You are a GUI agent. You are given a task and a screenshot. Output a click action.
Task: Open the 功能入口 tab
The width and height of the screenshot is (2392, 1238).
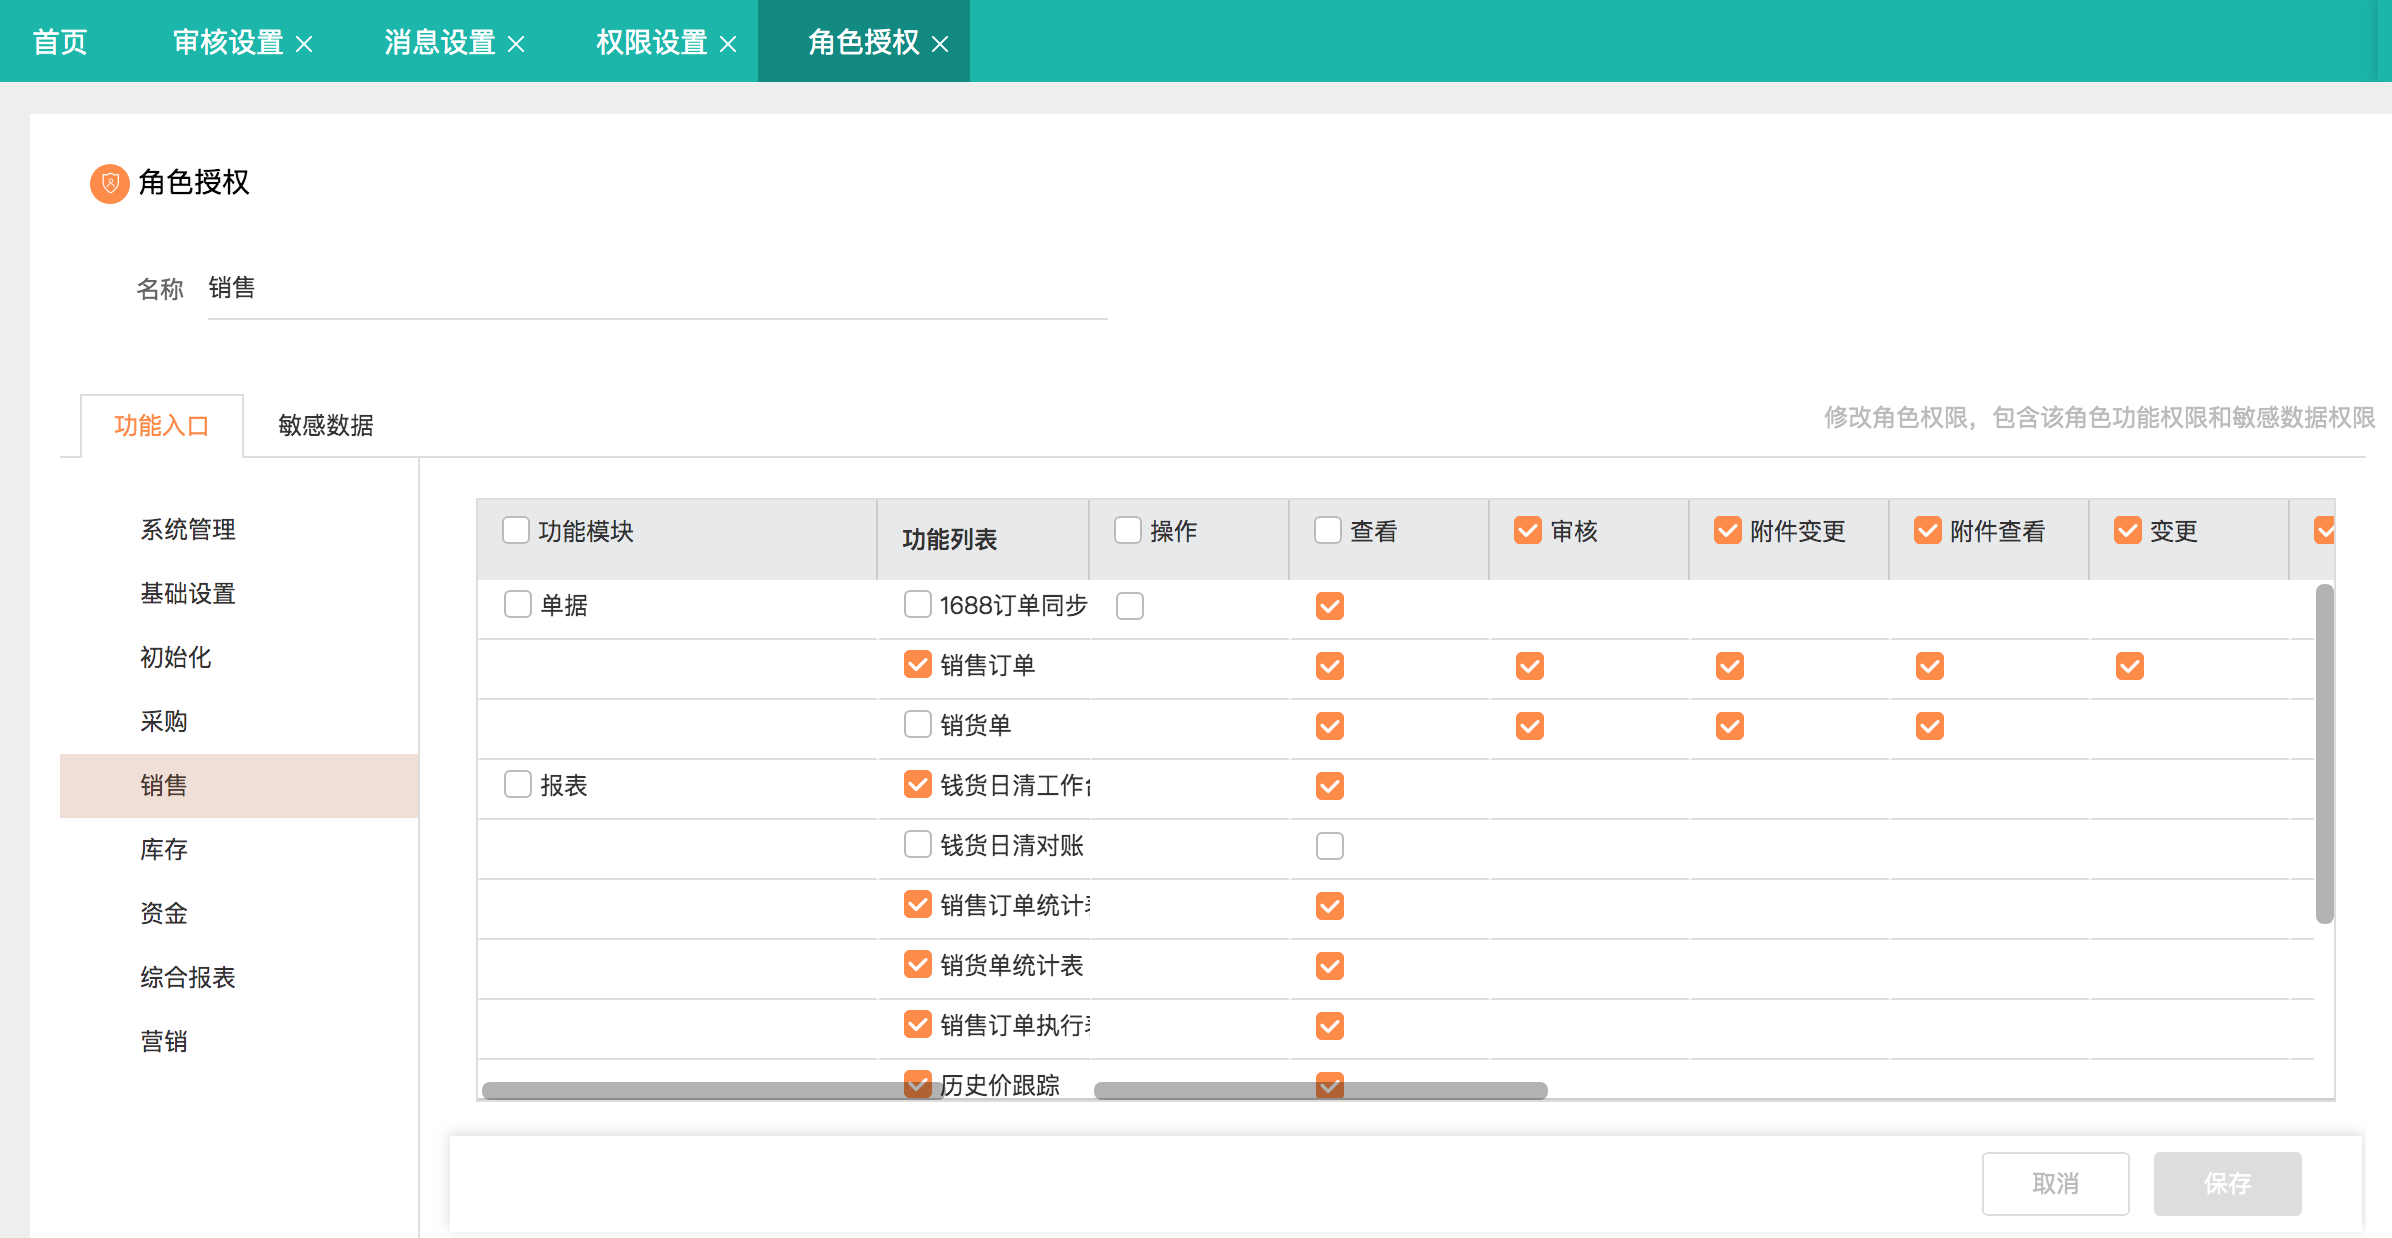[159, 423]
